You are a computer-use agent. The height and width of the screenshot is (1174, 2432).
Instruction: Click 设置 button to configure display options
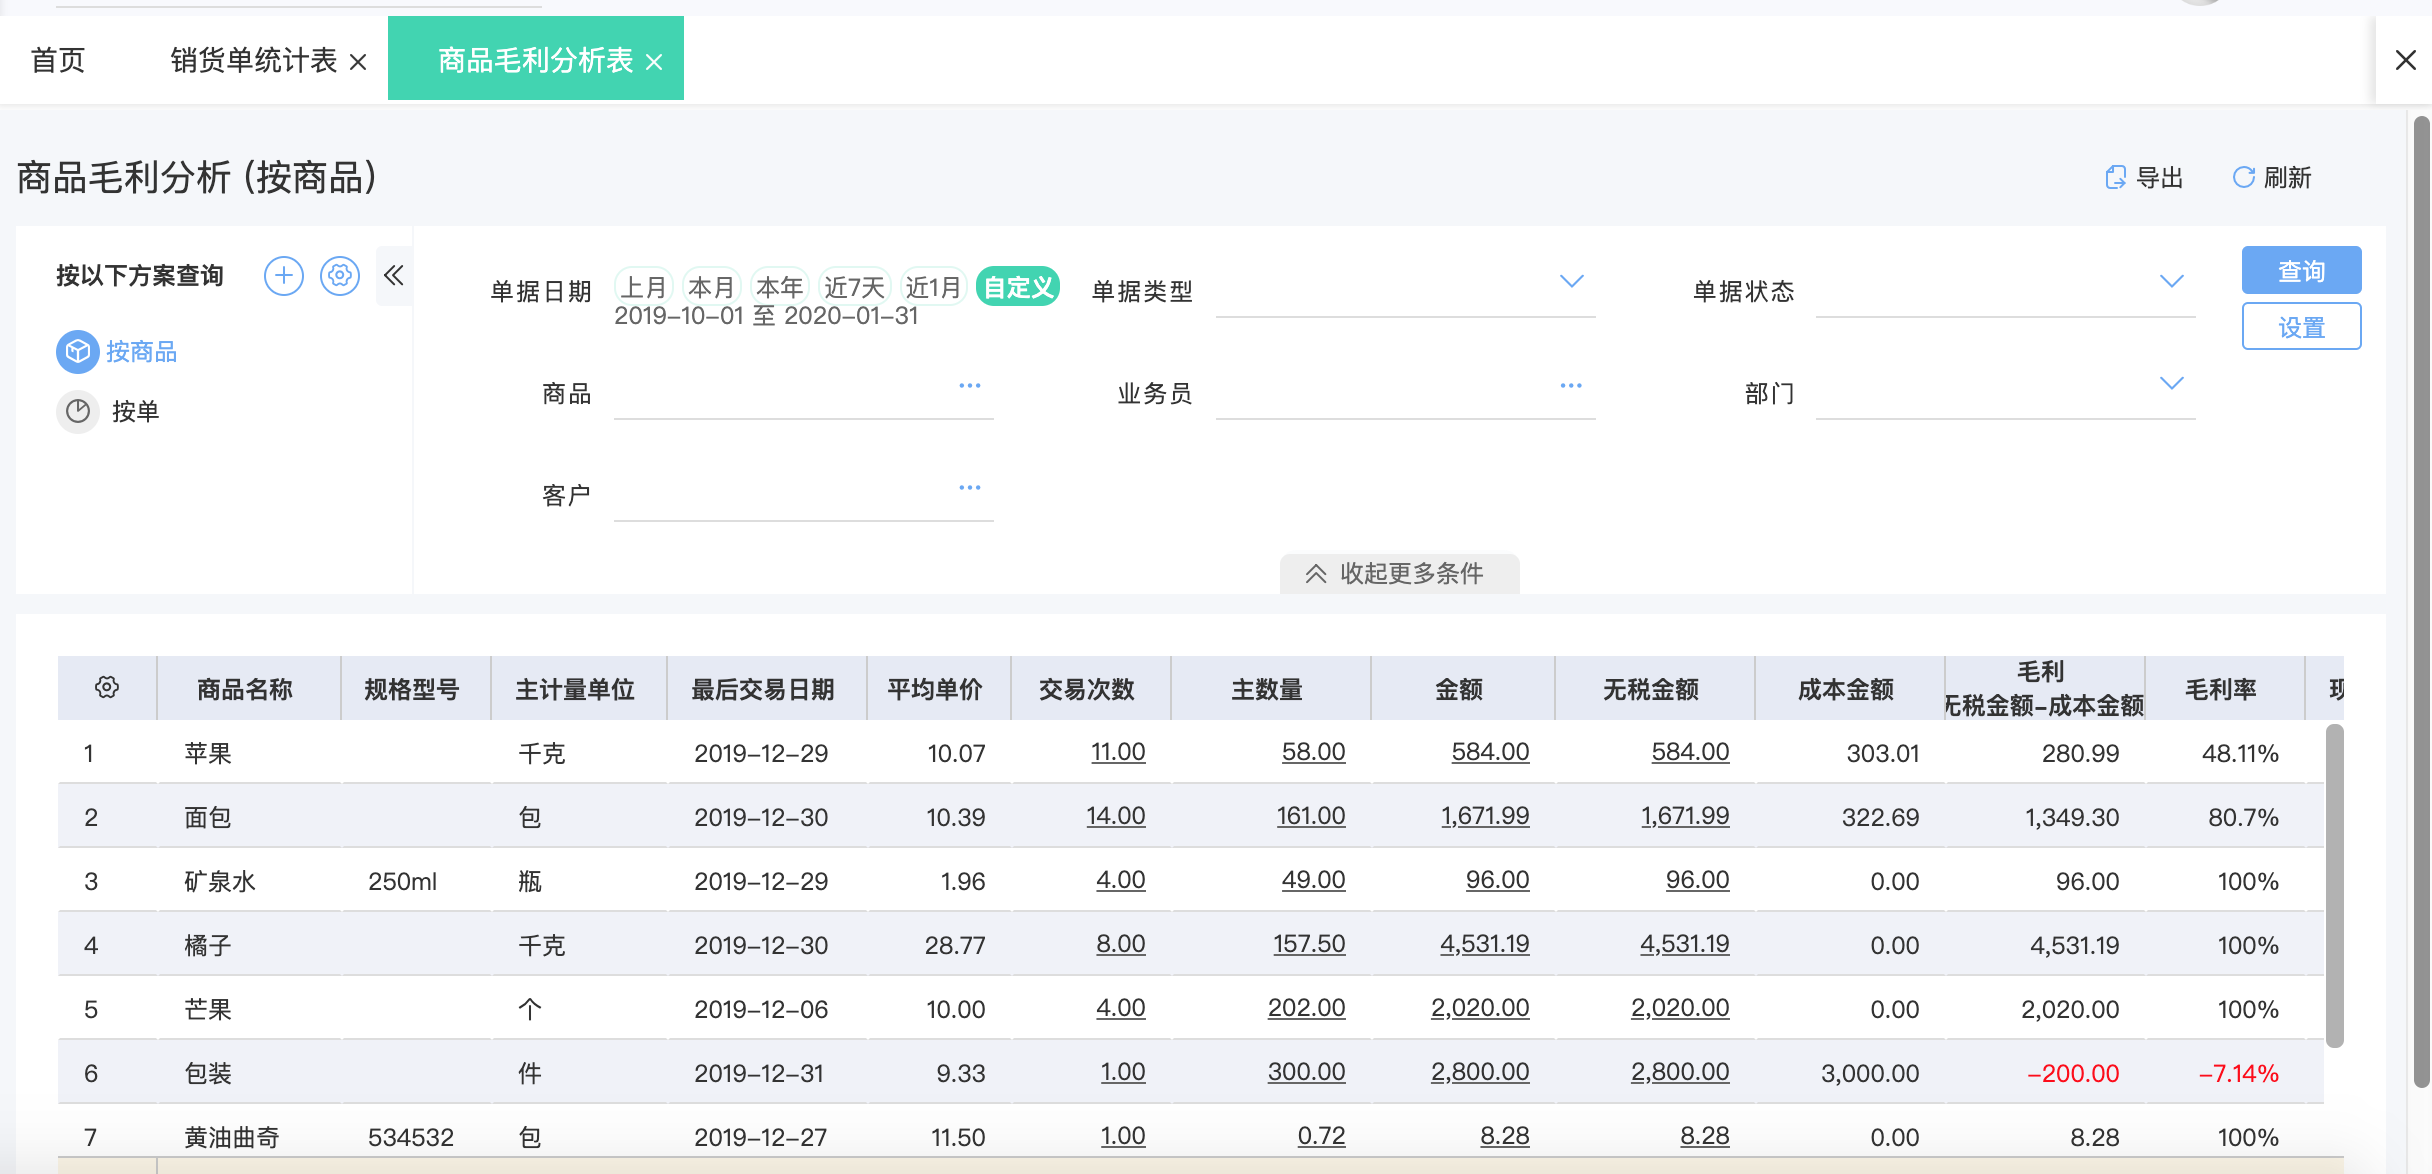(x=2303, y=326)
